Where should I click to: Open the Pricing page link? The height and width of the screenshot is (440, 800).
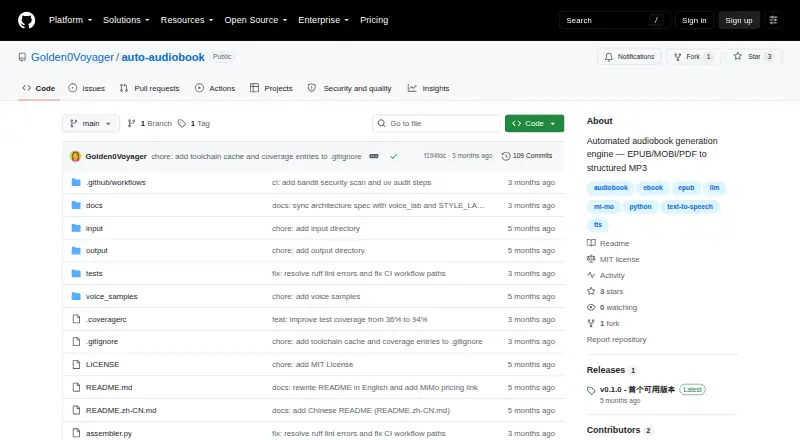(x=374, y=20)
